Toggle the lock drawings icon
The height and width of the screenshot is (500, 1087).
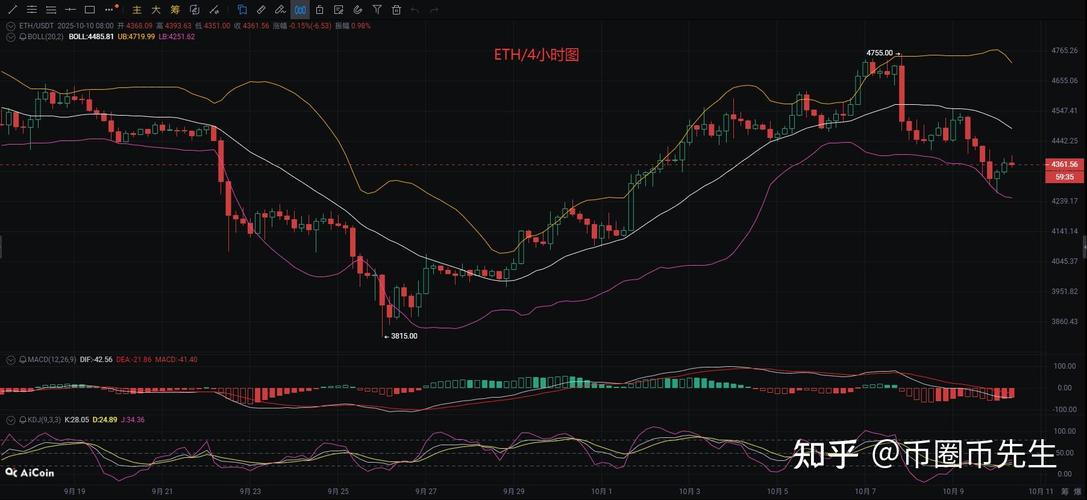point(319,10)
